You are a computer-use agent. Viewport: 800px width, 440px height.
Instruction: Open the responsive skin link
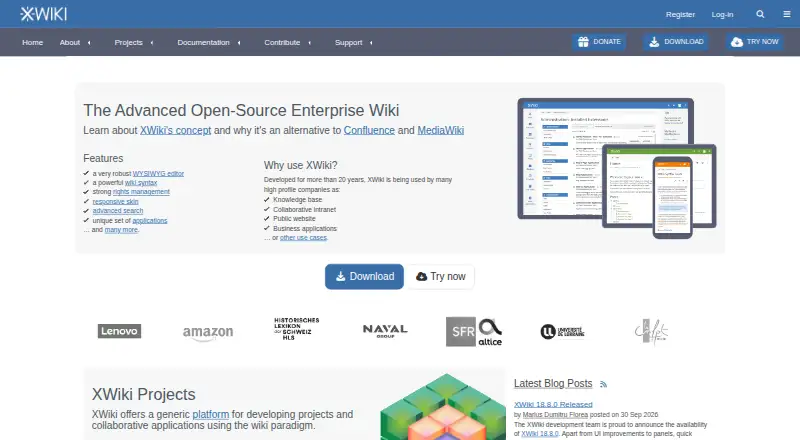[x=115, y=202]
